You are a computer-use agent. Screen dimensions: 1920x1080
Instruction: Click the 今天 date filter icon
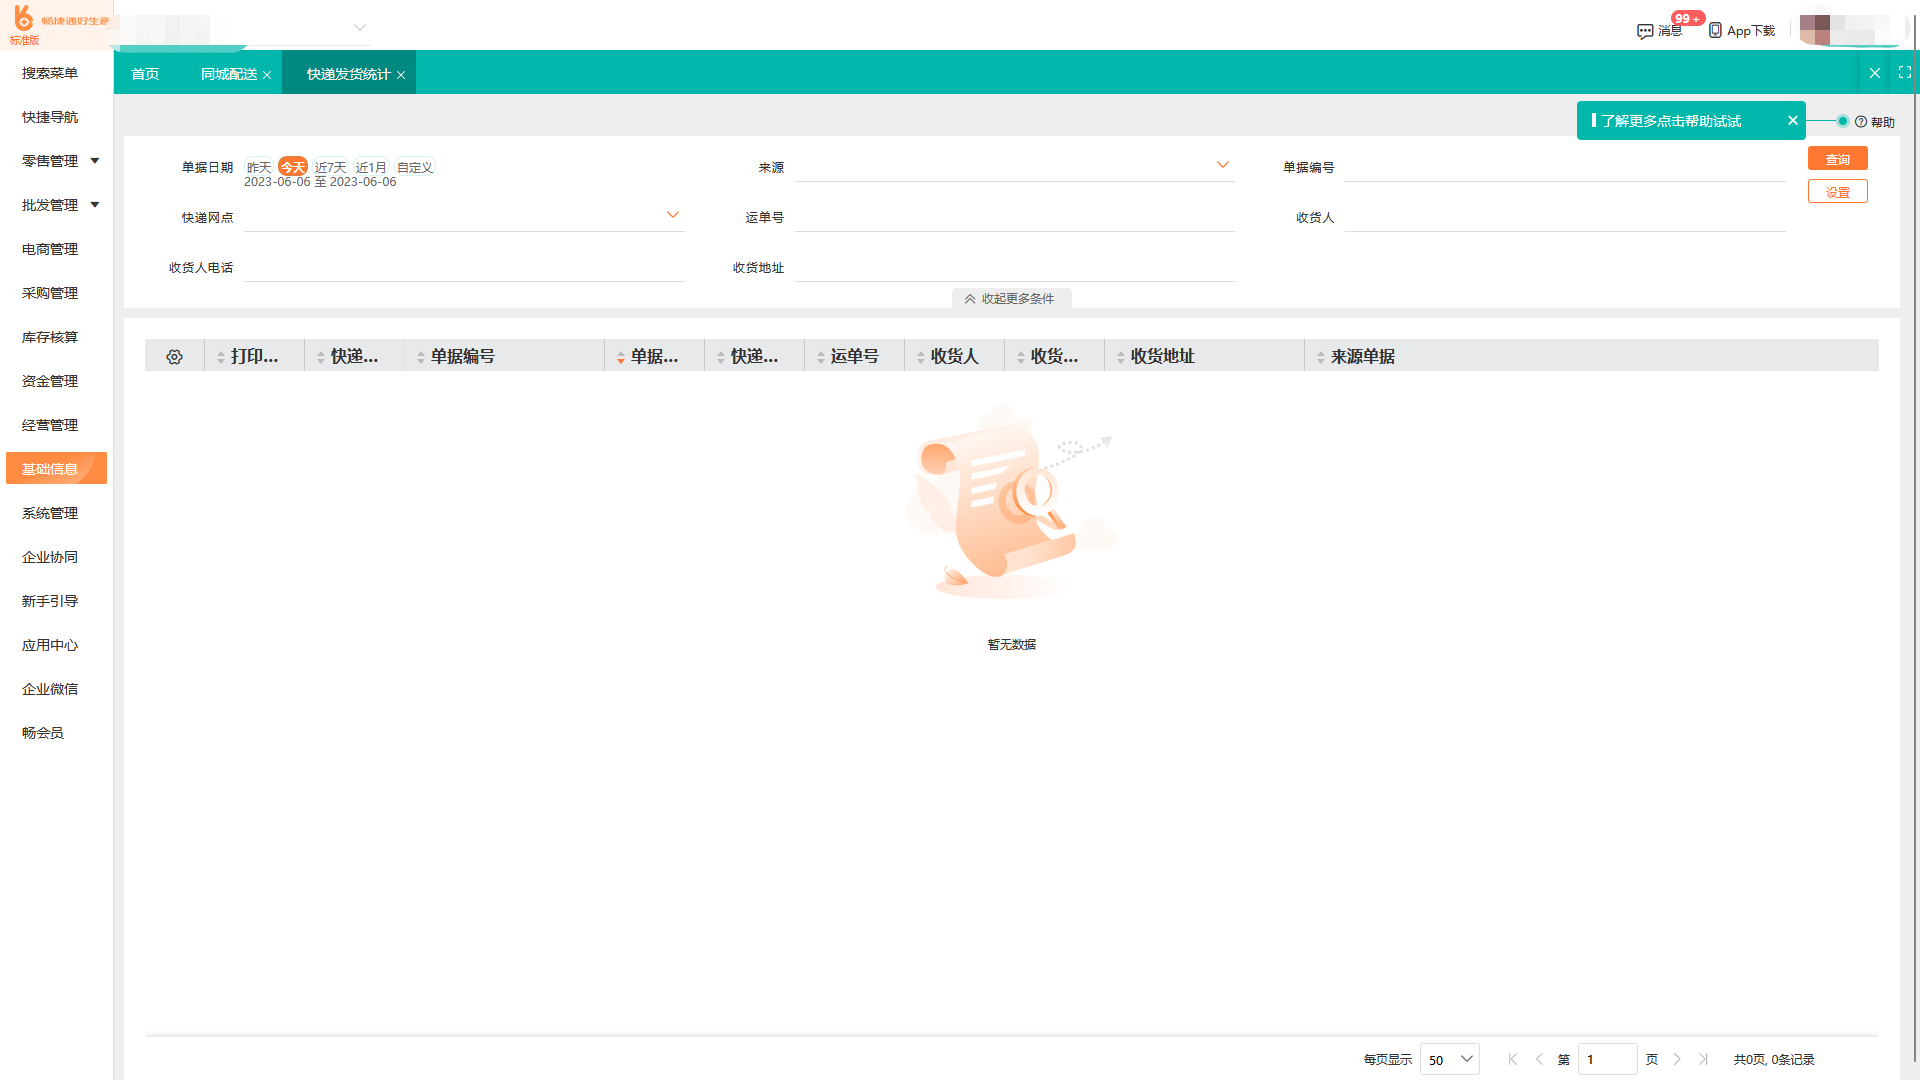[290, 166]
